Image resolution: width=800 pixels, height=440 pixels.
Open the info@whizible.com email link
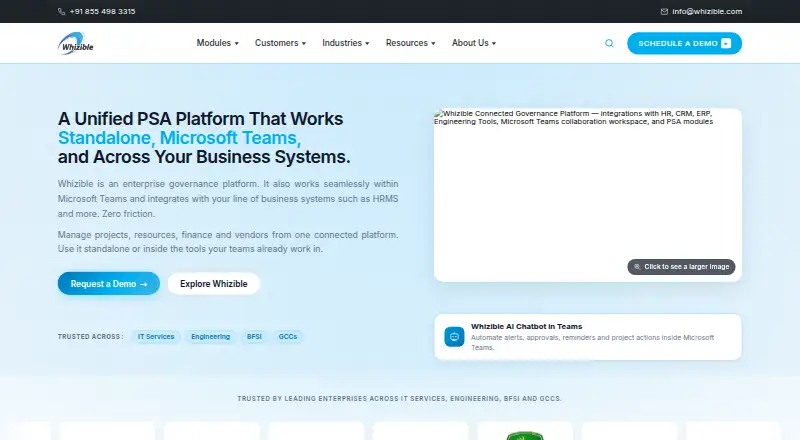pos(707,11)
